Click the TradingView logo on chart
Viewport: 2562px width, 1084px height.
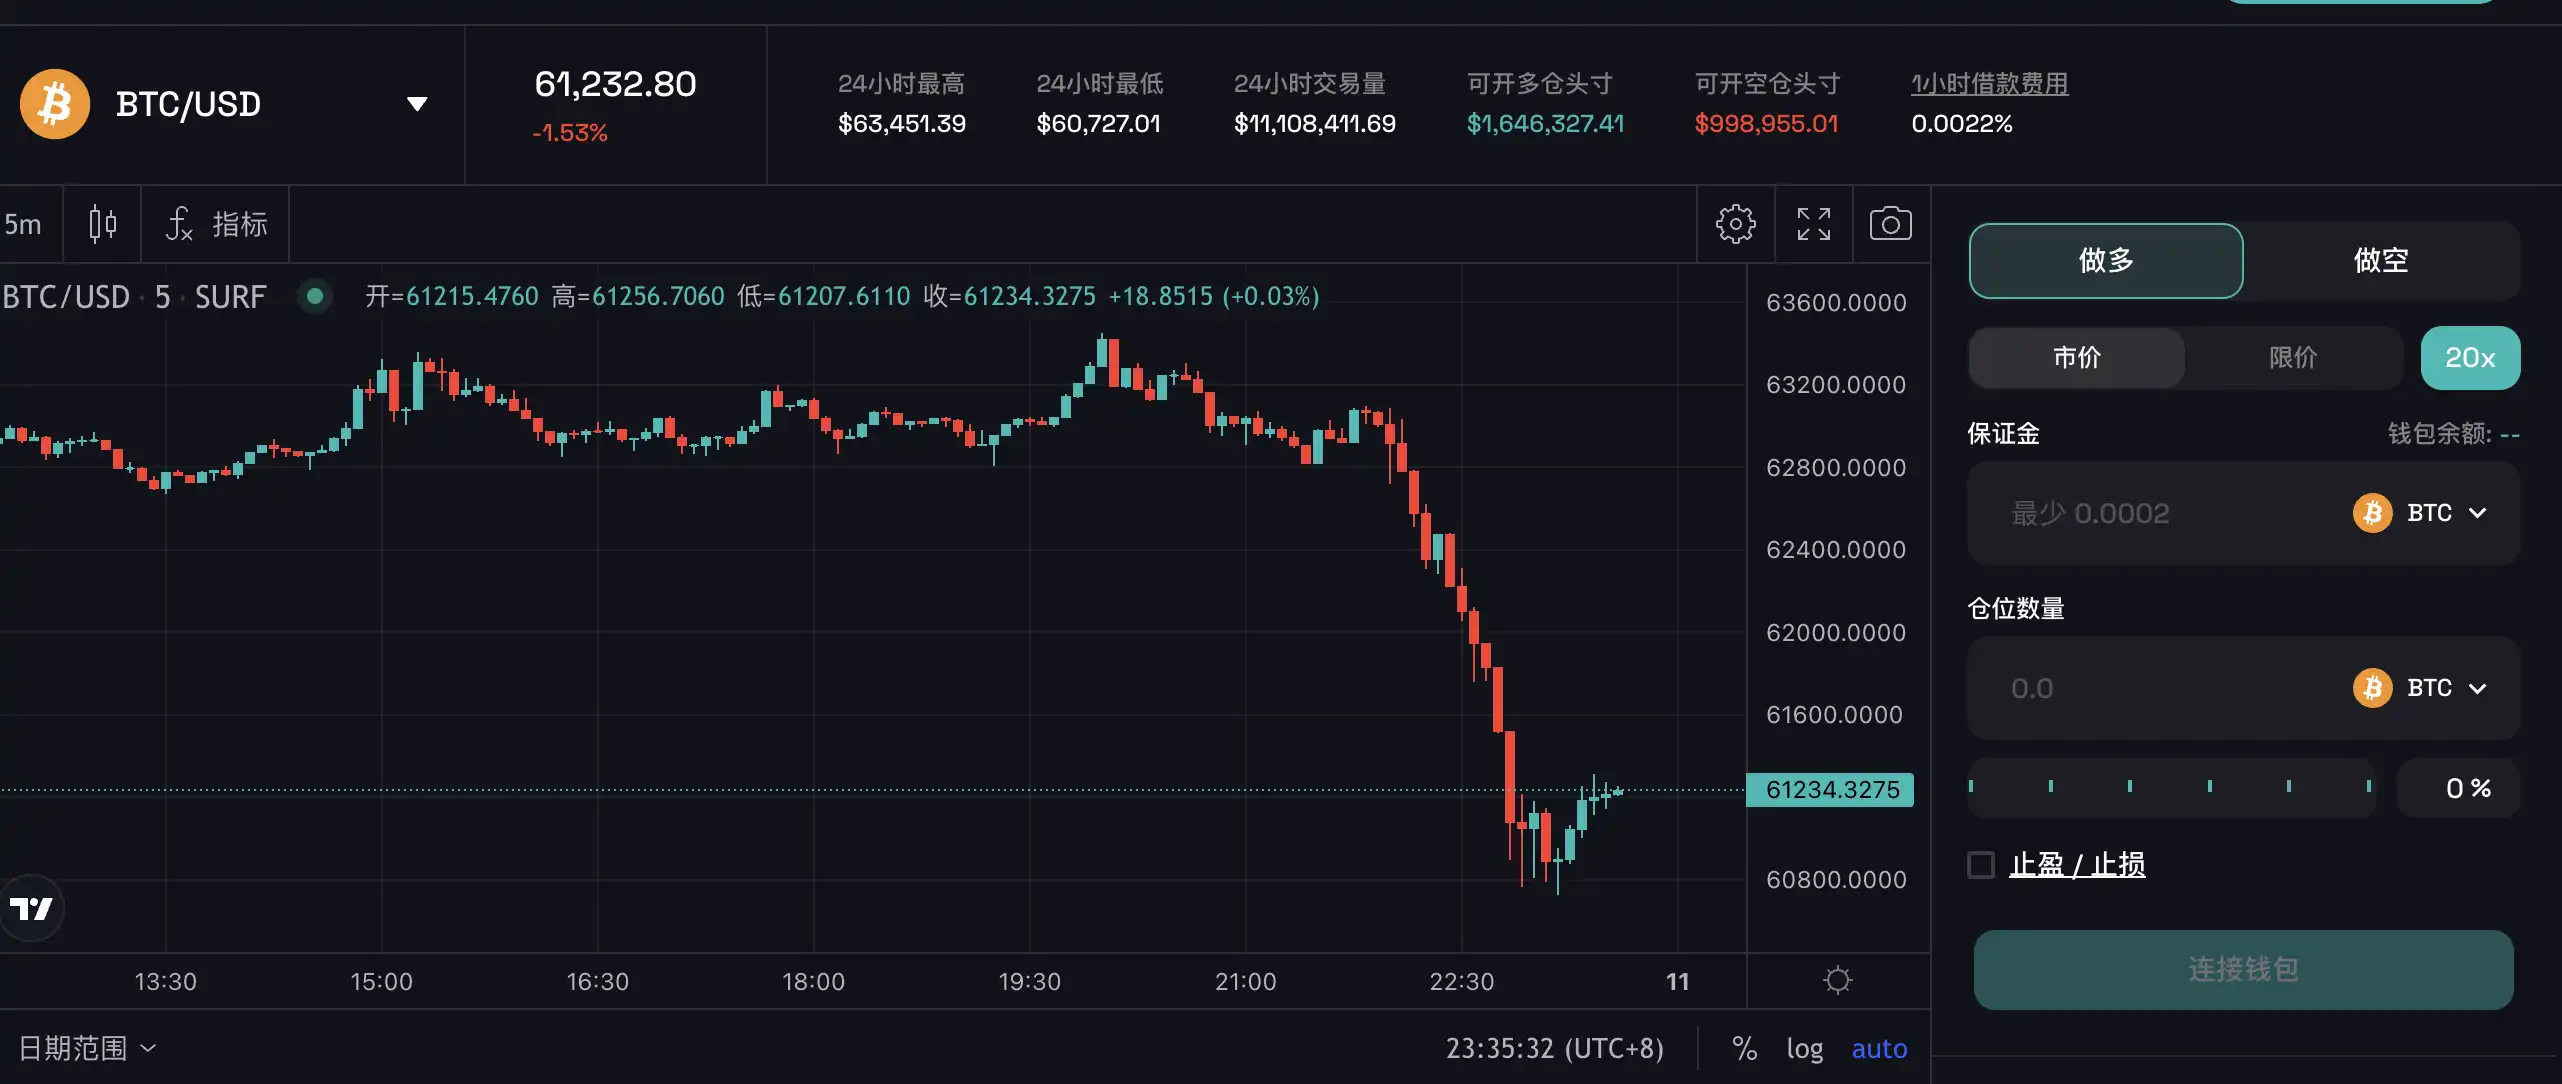click(x=31, y=908)
